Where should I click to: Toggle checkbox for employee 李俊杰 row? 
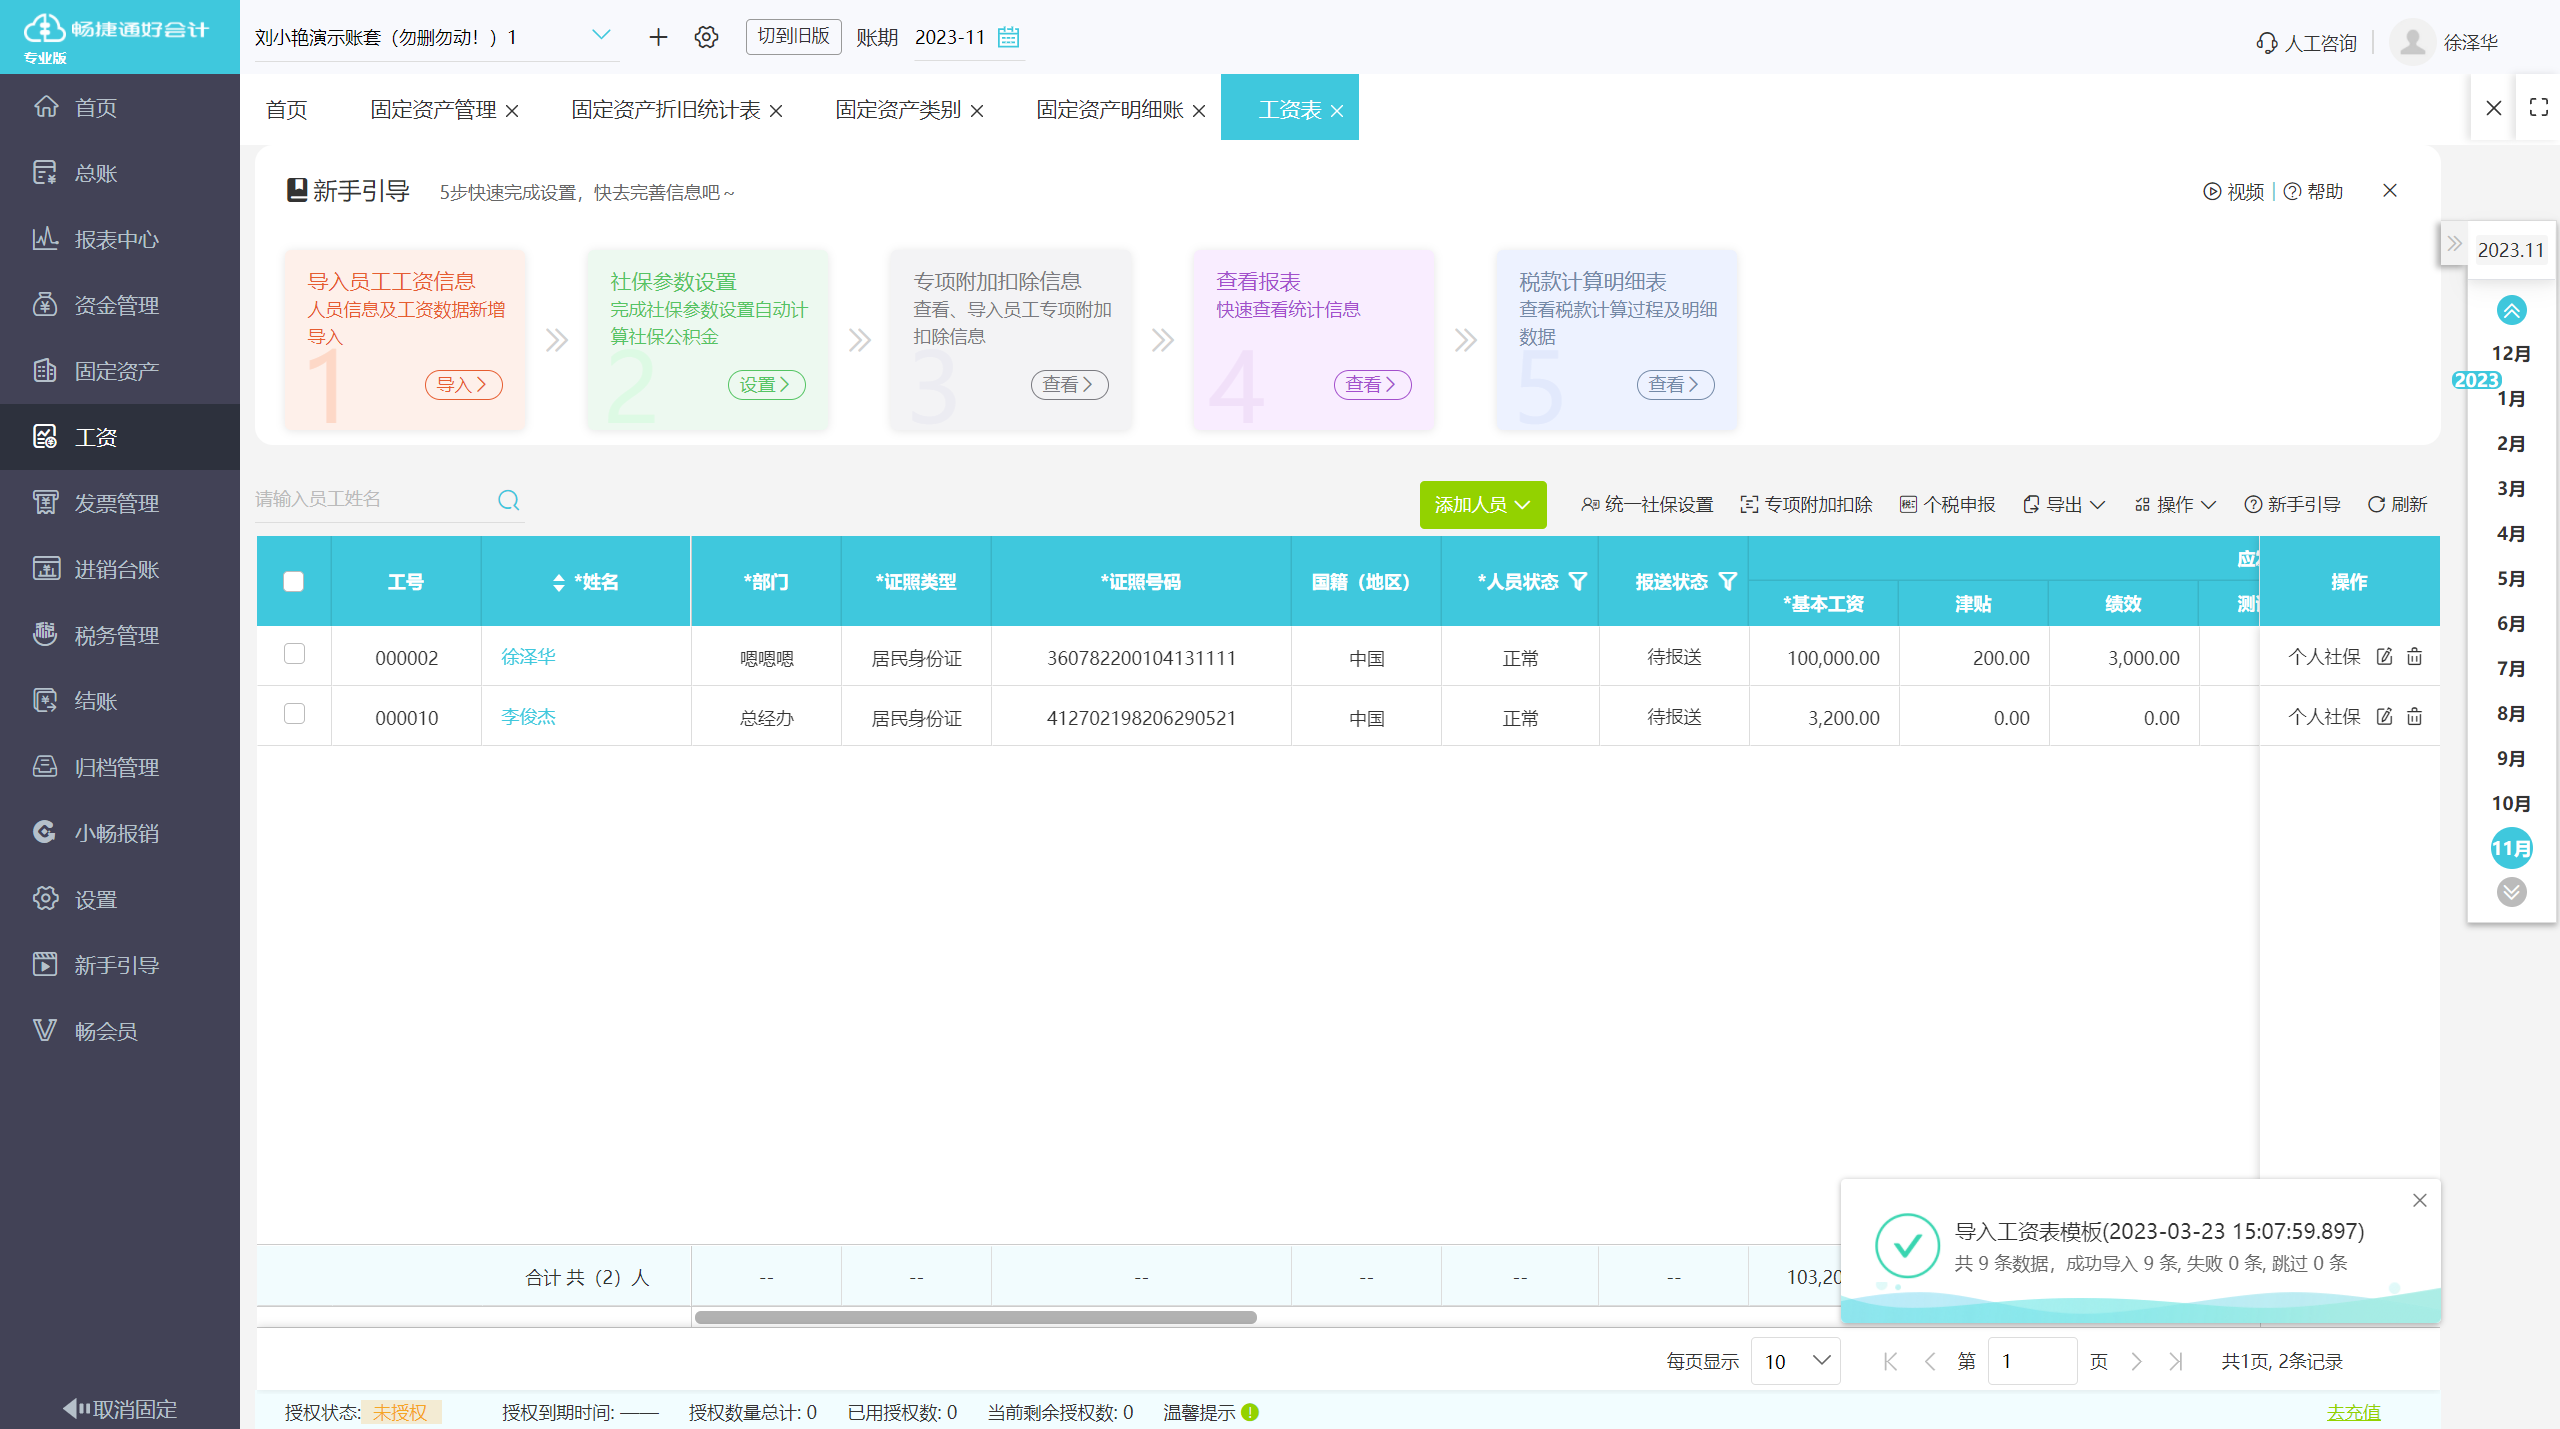(295, 714)
